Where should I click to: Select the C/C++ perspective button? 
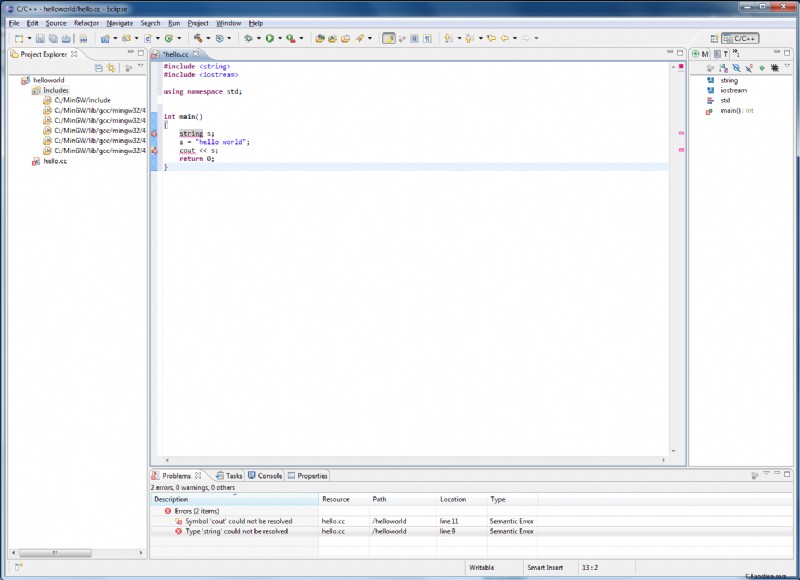click(x=741, y=38)
